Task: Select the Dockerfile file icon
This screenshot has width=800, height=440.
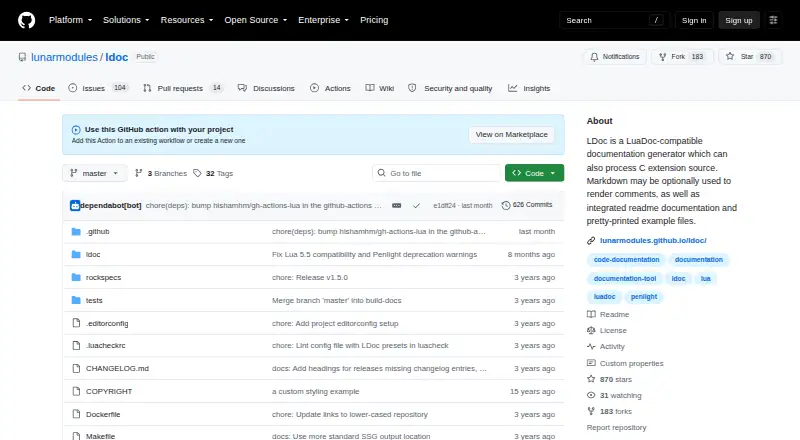Action: (76, 414)
